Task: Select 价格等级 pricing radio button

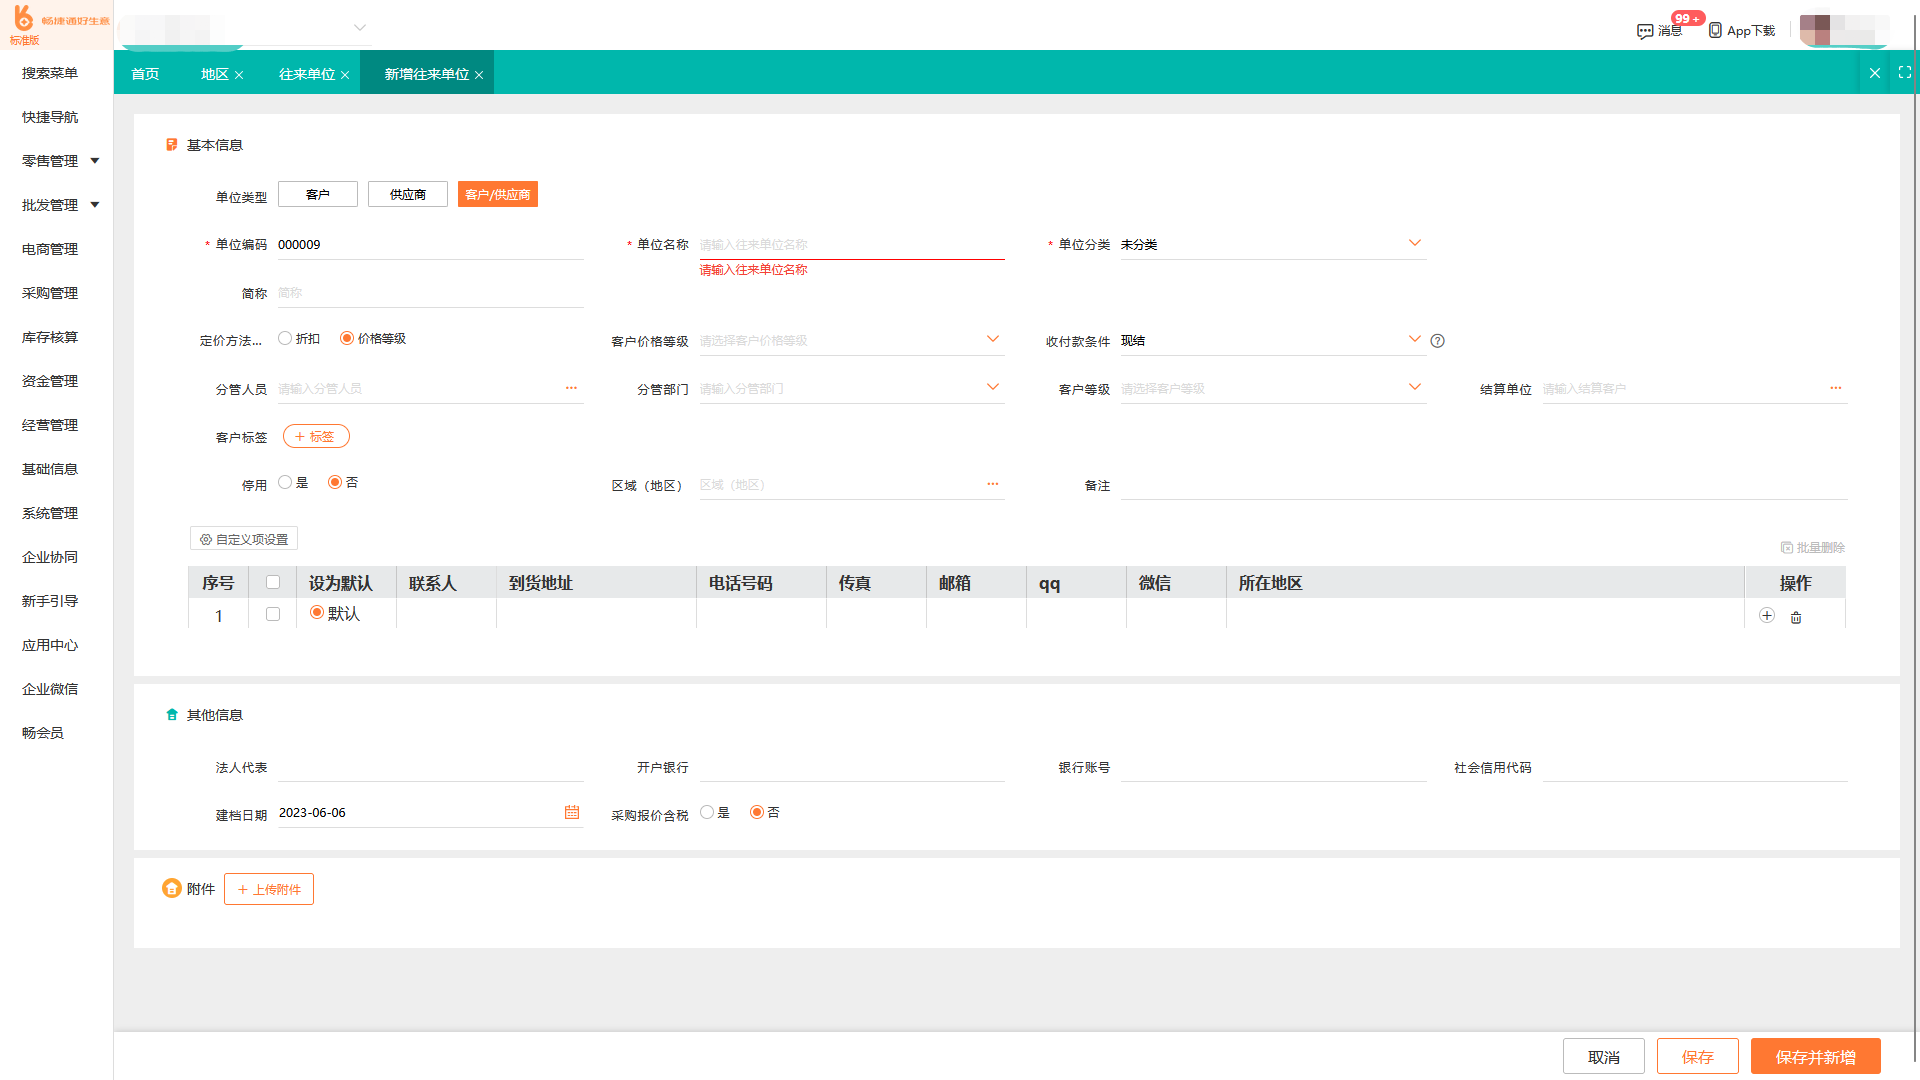Action: click(x=345, y=340)
